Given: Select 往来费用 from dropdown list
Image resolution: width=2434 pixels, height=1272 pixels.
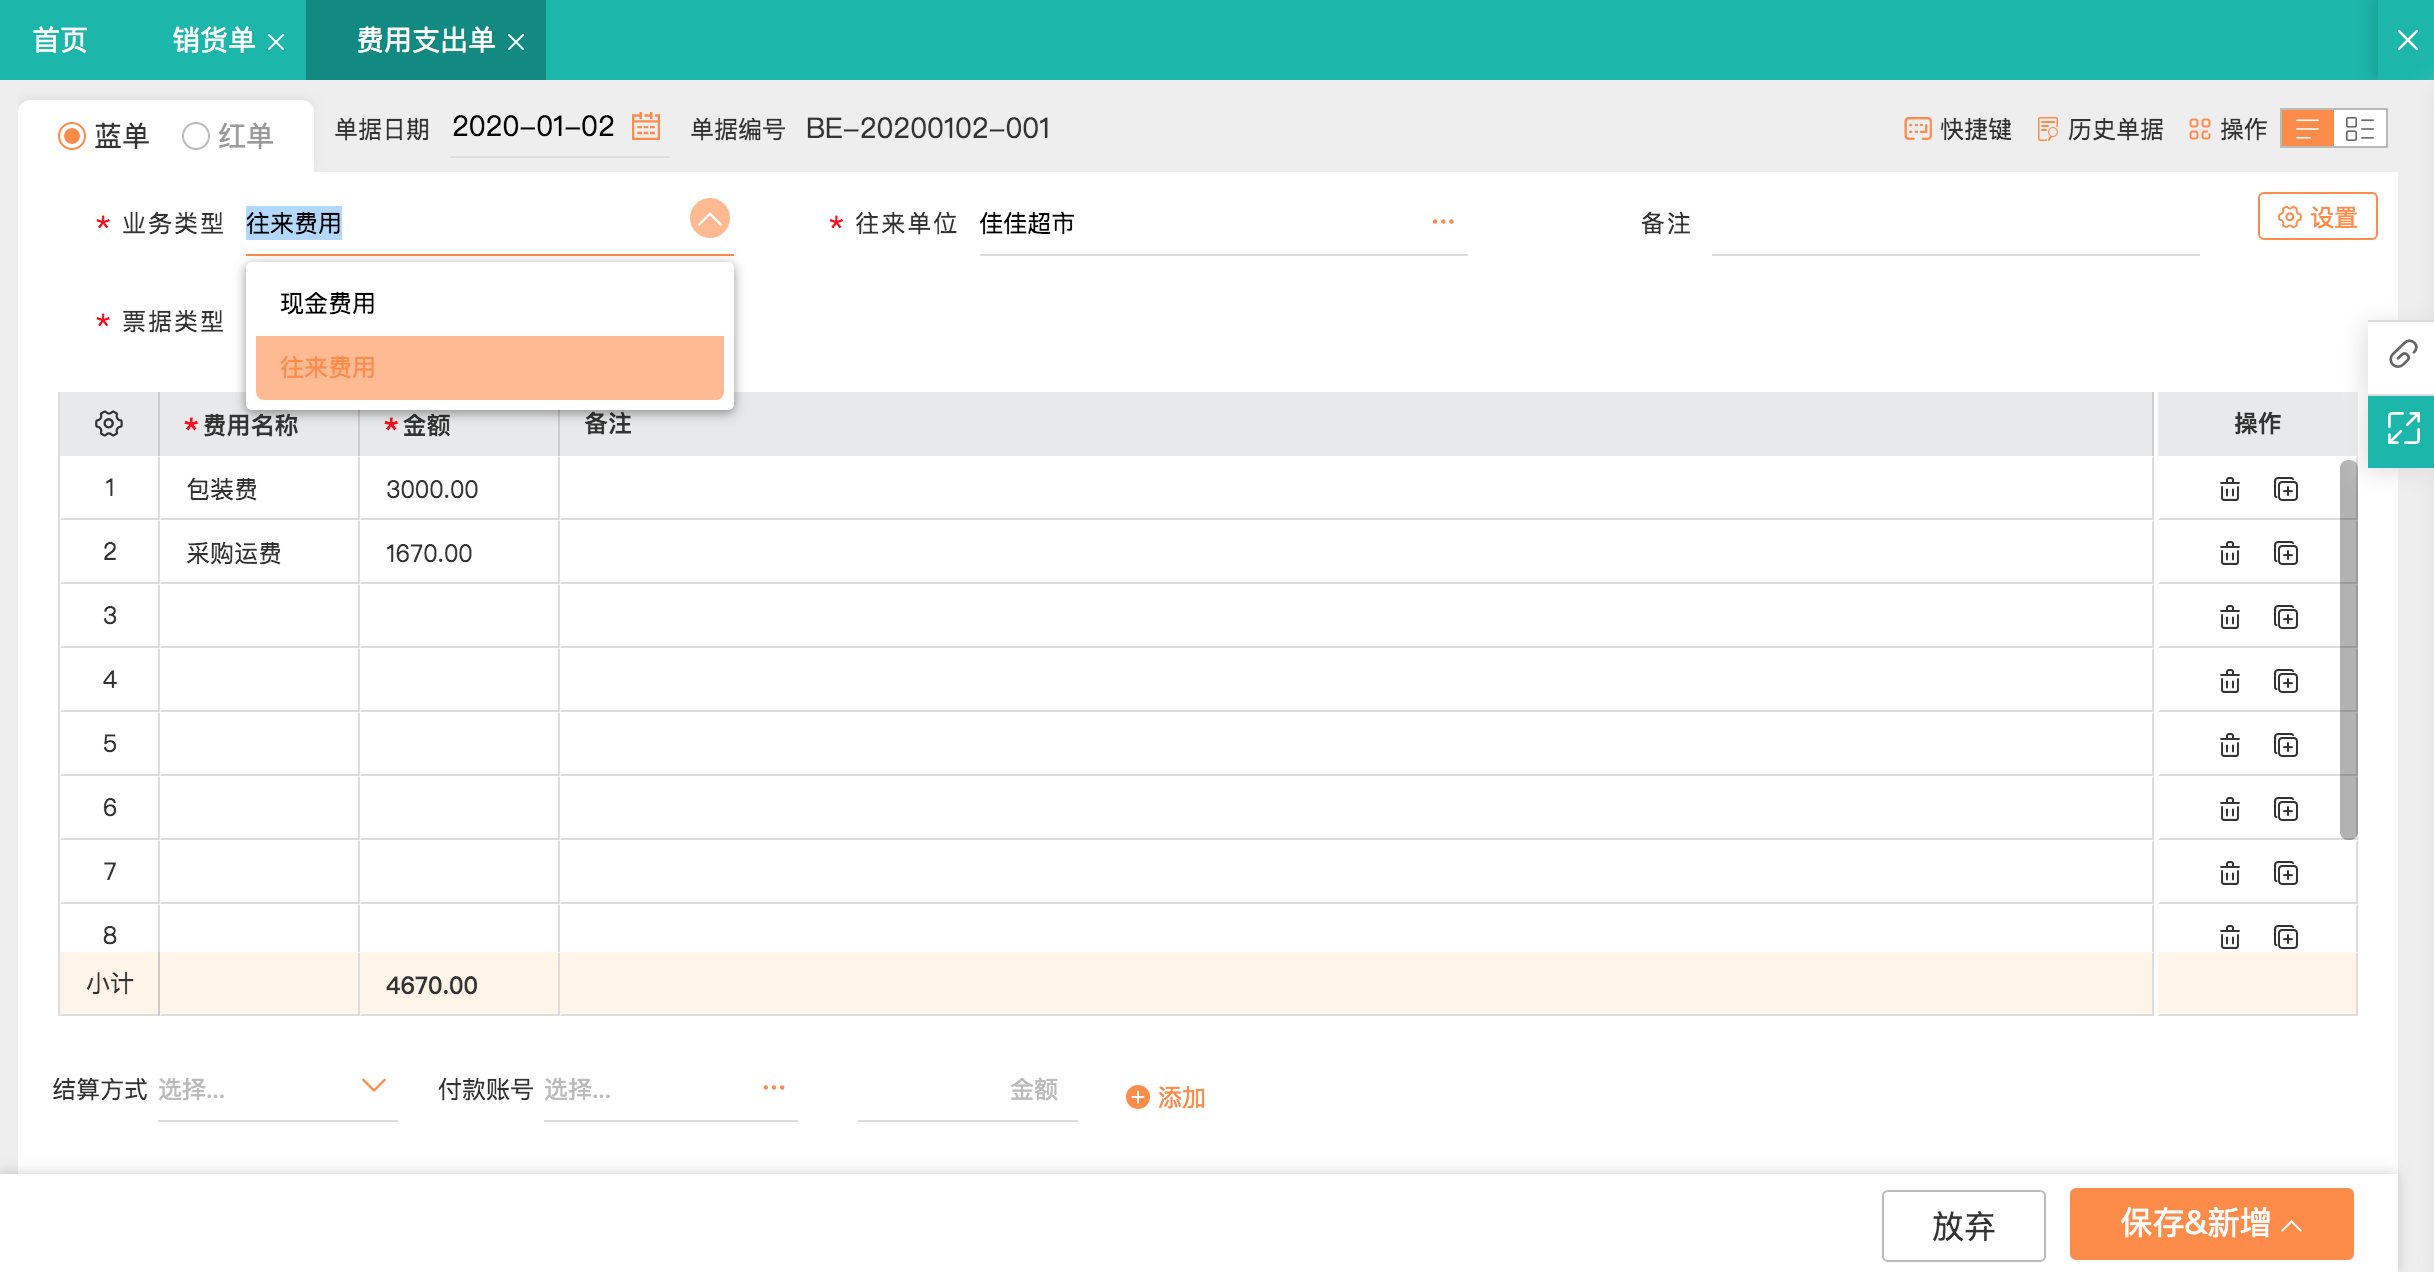Looking at the screenshot, I should [488, 367].
